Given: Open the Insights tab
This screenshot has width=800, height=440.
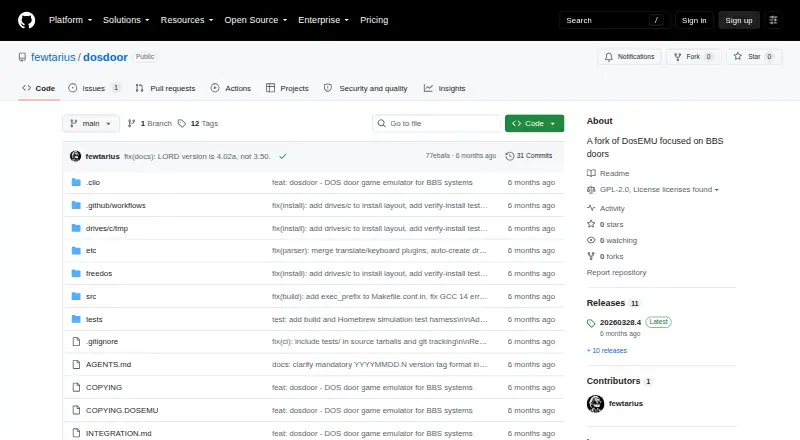Looking at the screenshot, I should [x=444, y=88].
